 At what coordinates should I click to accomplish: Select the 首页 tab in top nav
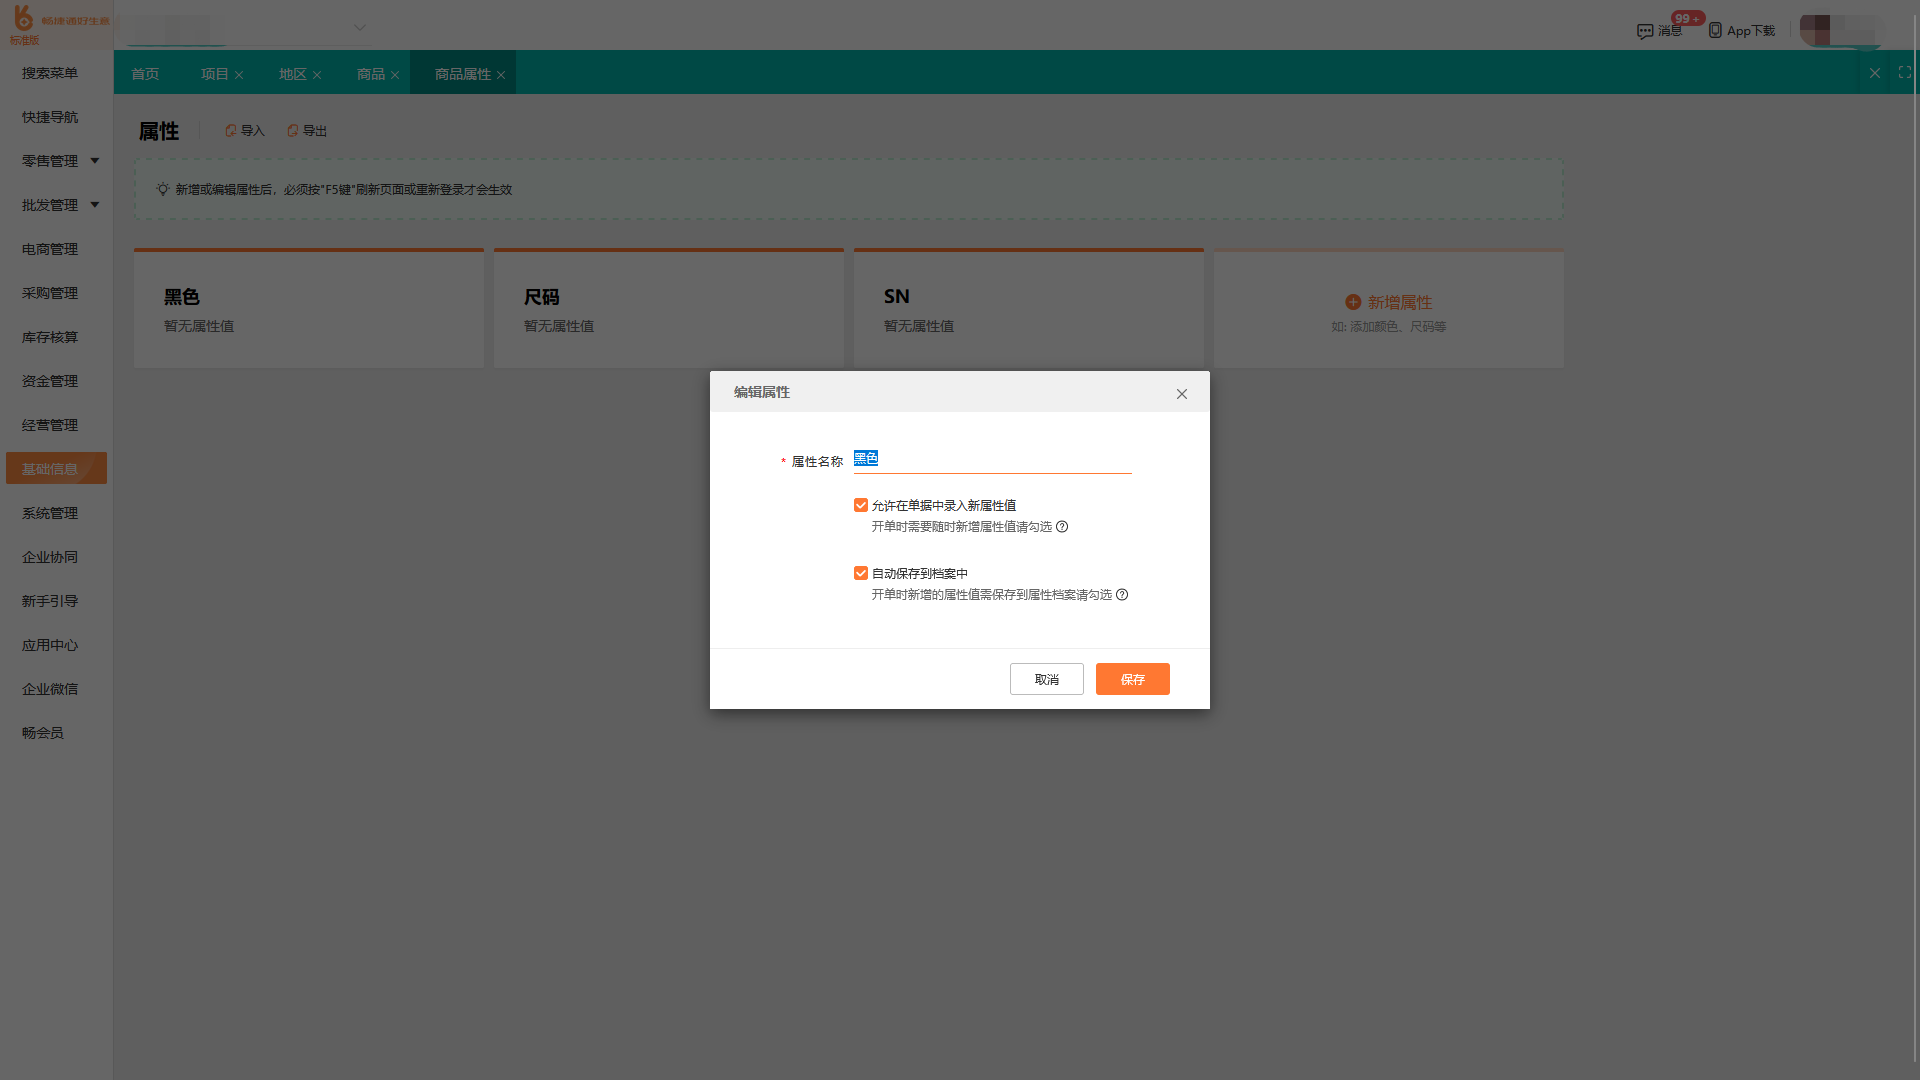145,73
